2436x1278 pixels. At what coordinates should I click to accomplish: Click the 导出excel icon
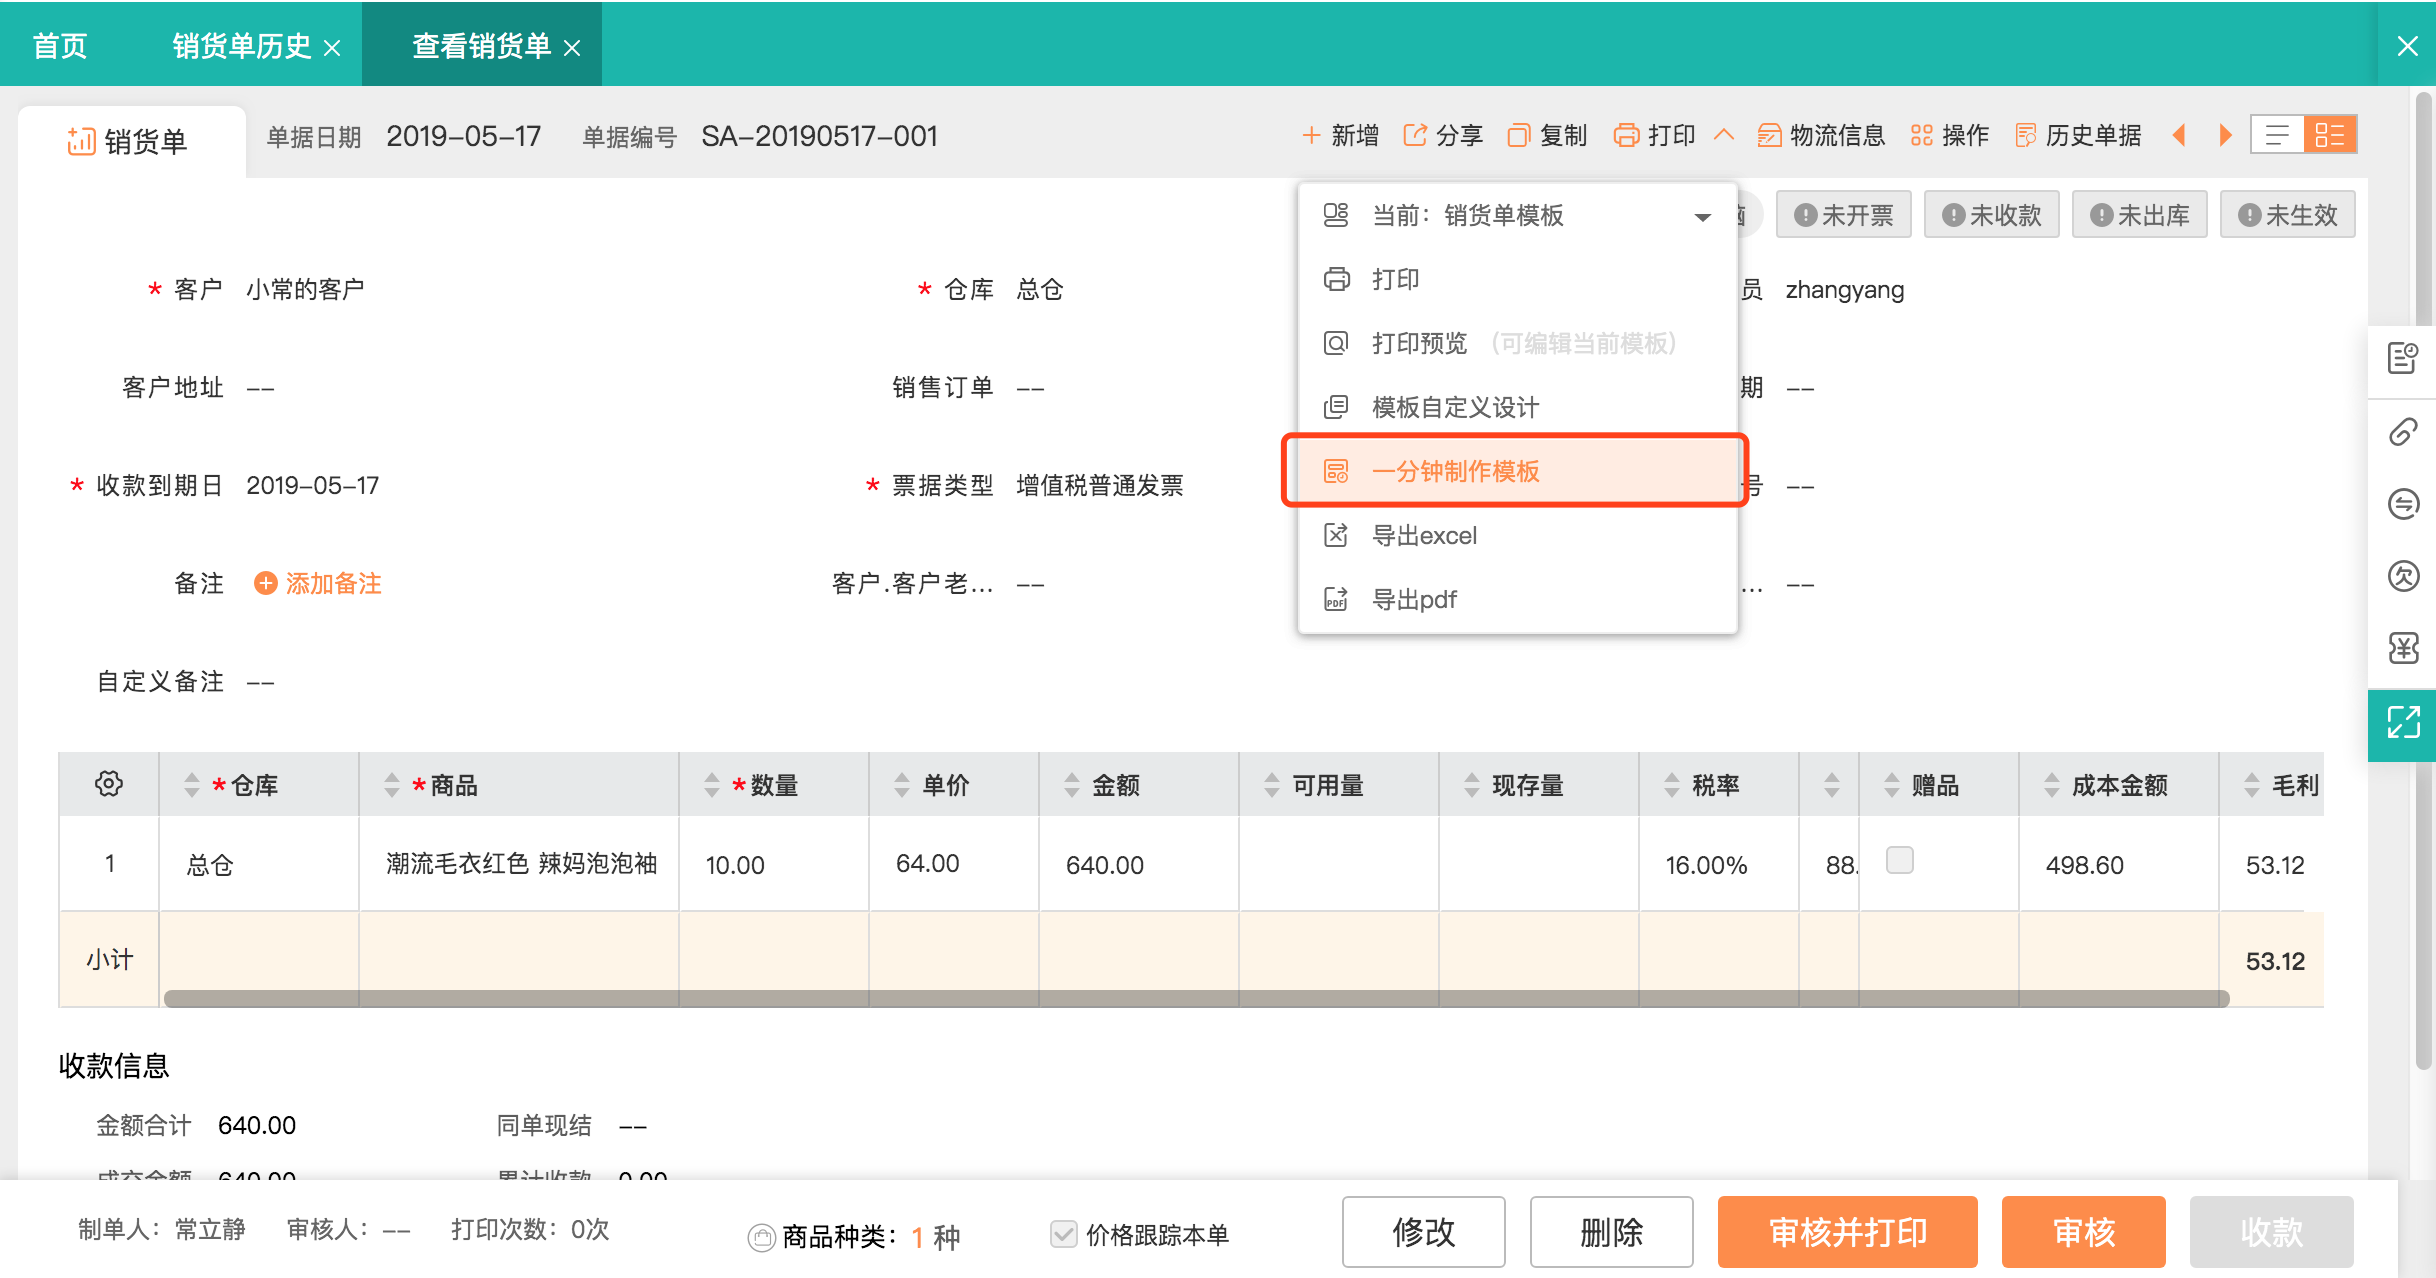click(x=1337, y=535)
